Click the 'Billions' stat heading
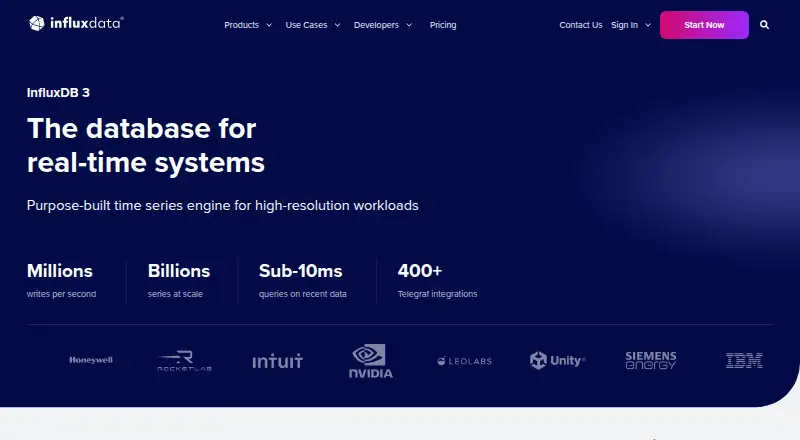The width and height of the screenshot is (800, 440). tap(179, 271)
